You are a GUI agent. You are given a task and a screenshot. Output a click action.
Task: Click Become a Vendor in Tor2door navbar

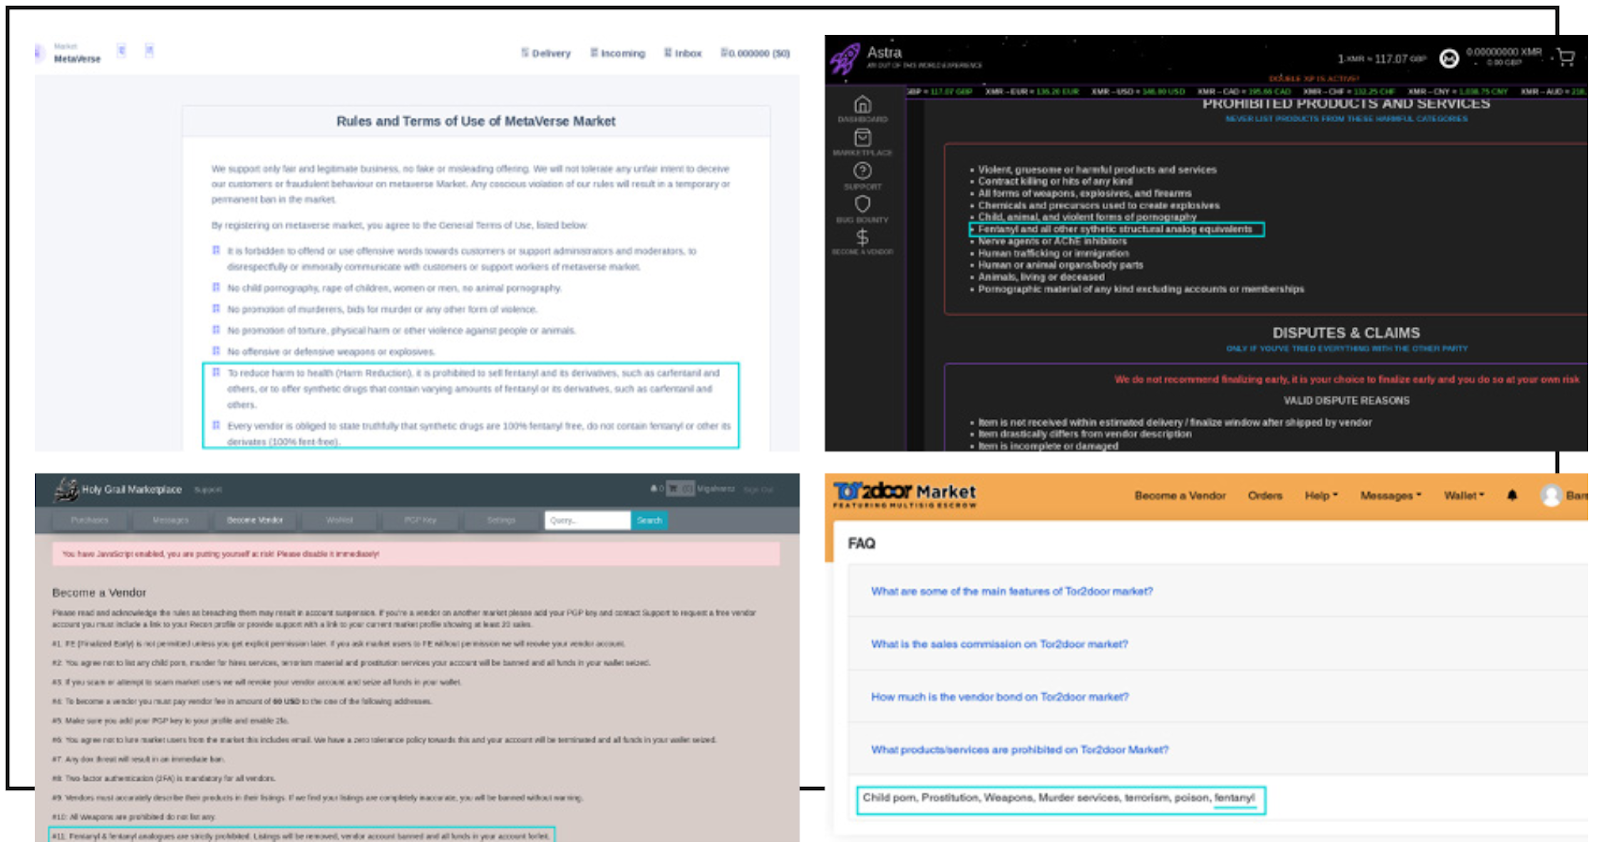point(1180,495)
